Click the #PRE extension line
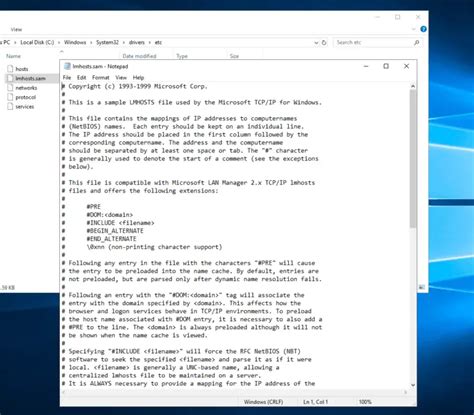 (x=93, y=207)
